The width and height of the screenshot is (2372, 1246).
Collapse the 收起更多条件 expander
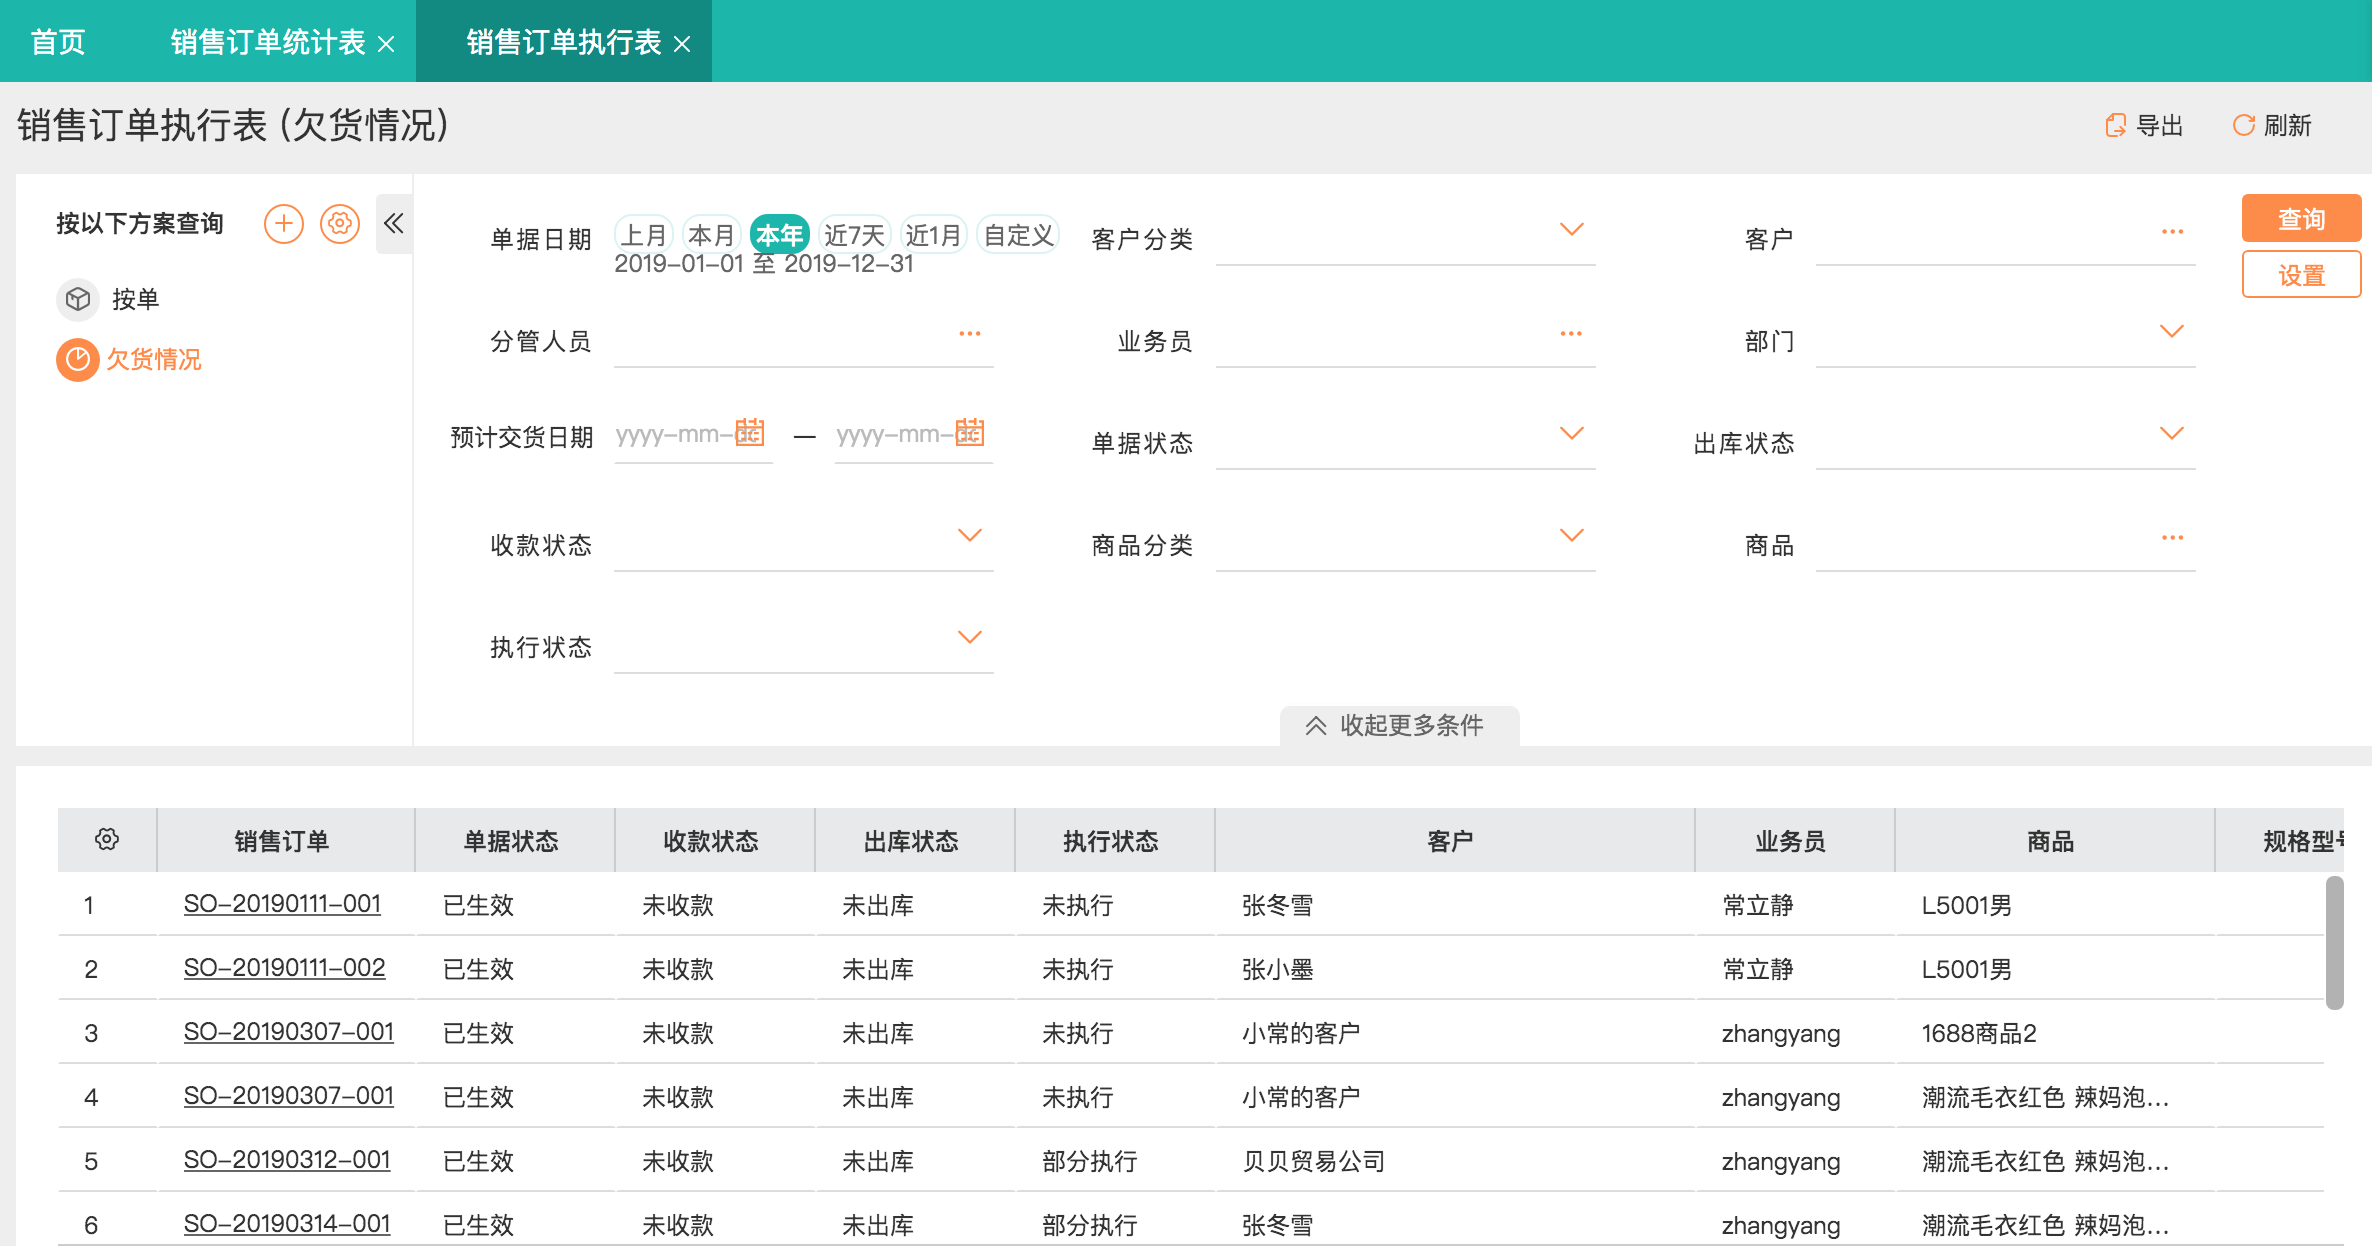1395,723
